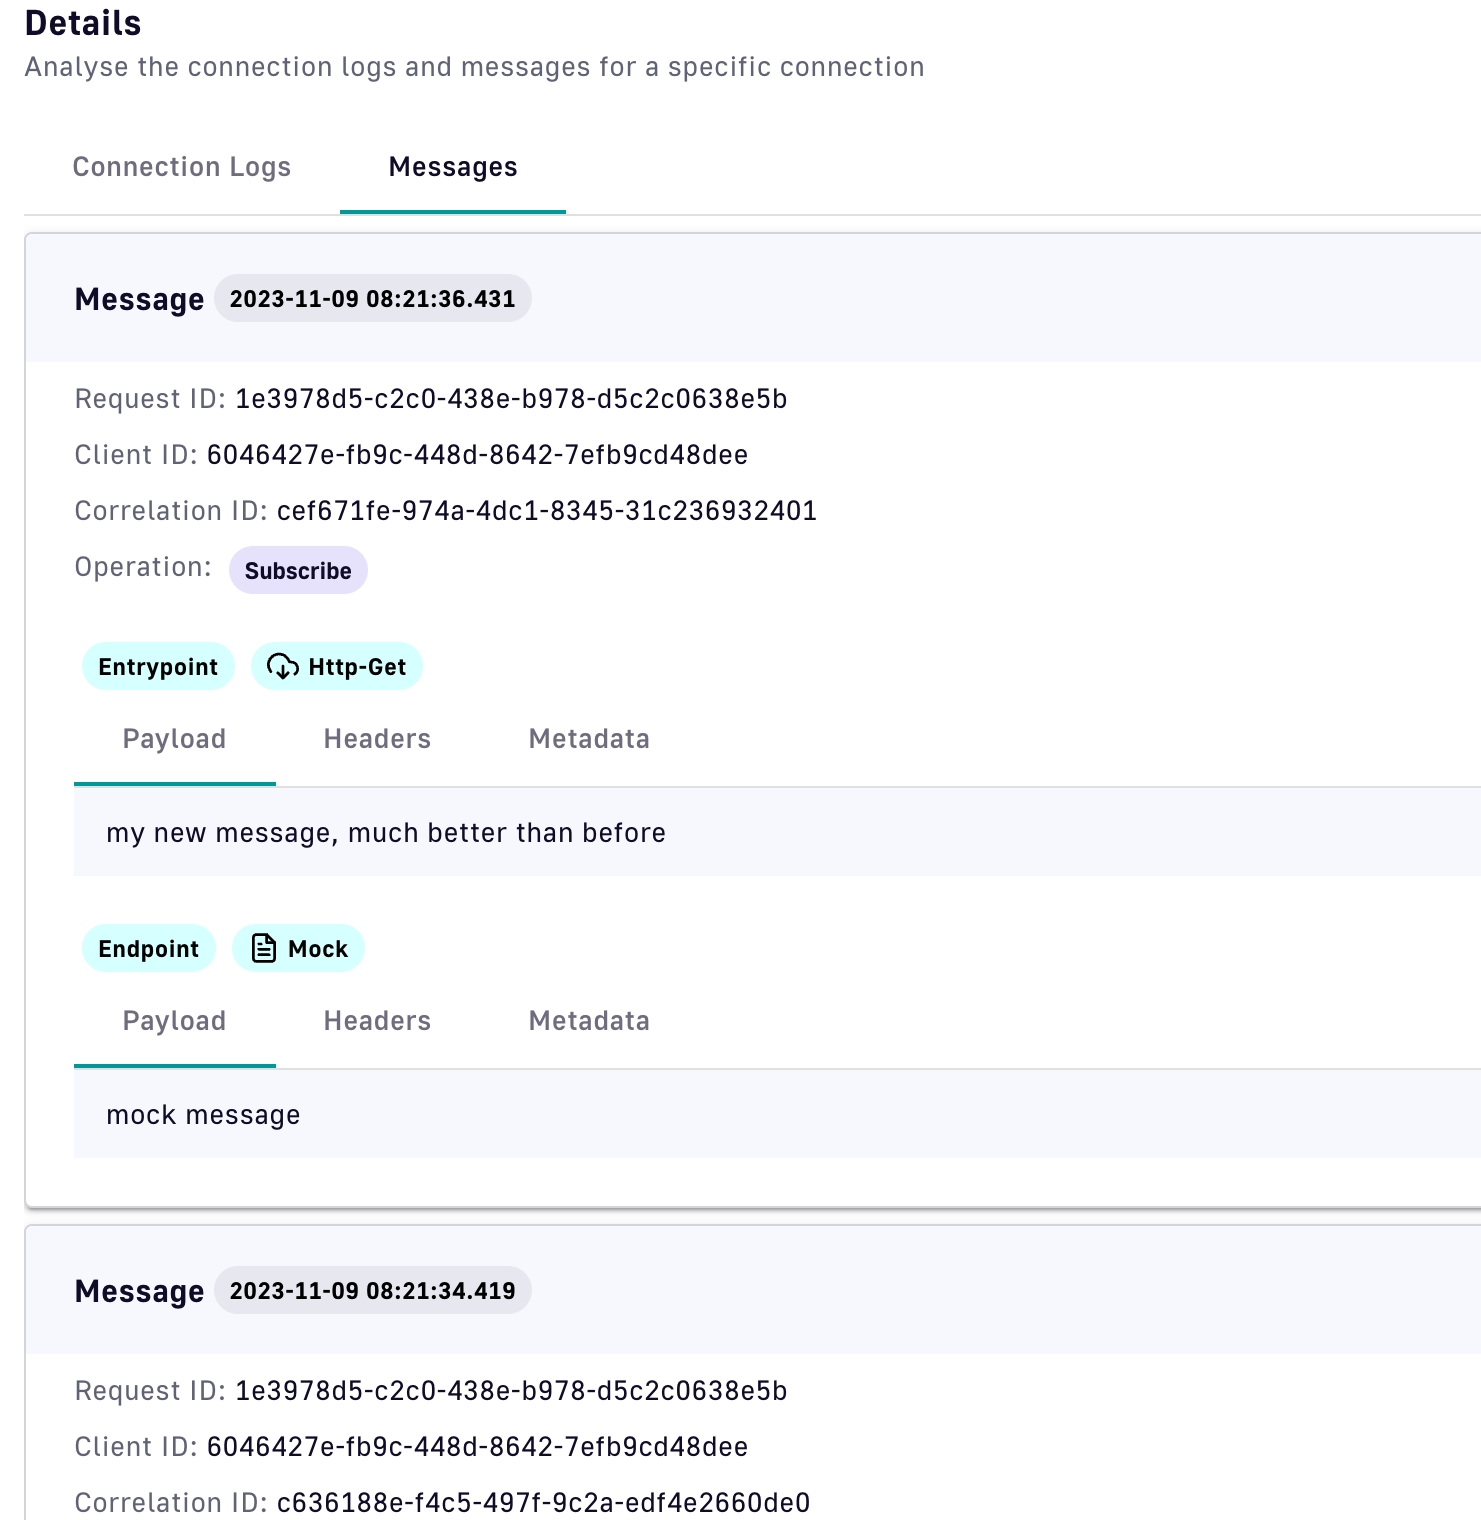Click the document icon on Mock badge
The height and width of the screenshot is (1520, 1481).
coord(263,949)
